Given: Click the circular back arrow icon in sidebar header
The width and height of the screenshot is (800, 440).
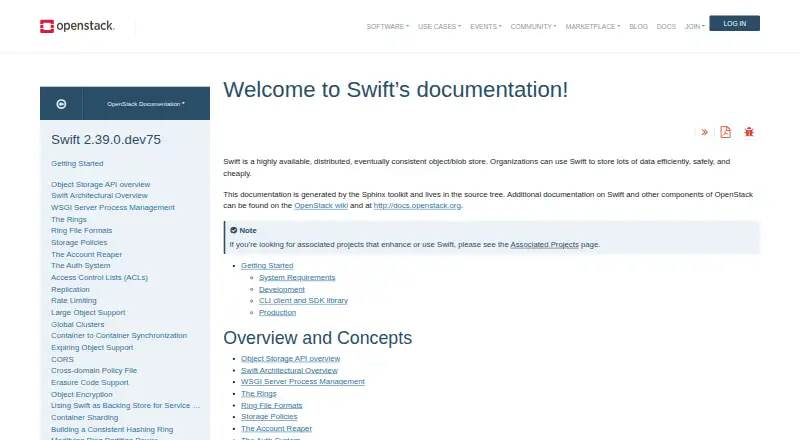Looking at the screenshot, I should coord(61,104).
